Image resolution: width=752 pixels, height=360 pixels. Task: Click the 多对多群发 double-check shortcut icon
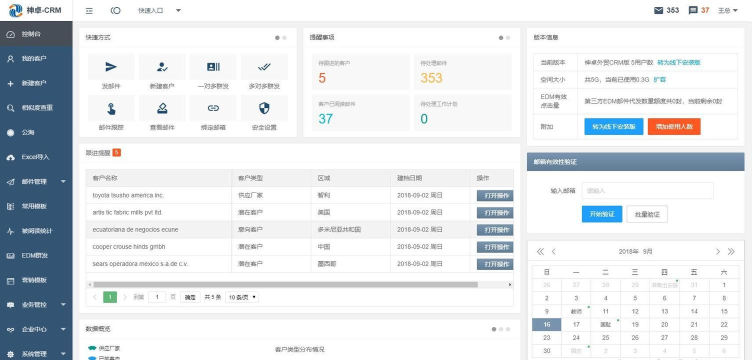pyautogui.click(x=264, y=67)
